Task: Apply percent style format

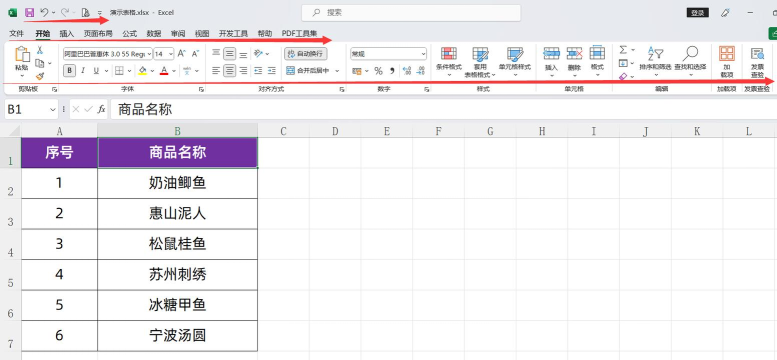Action: [378, 71]
